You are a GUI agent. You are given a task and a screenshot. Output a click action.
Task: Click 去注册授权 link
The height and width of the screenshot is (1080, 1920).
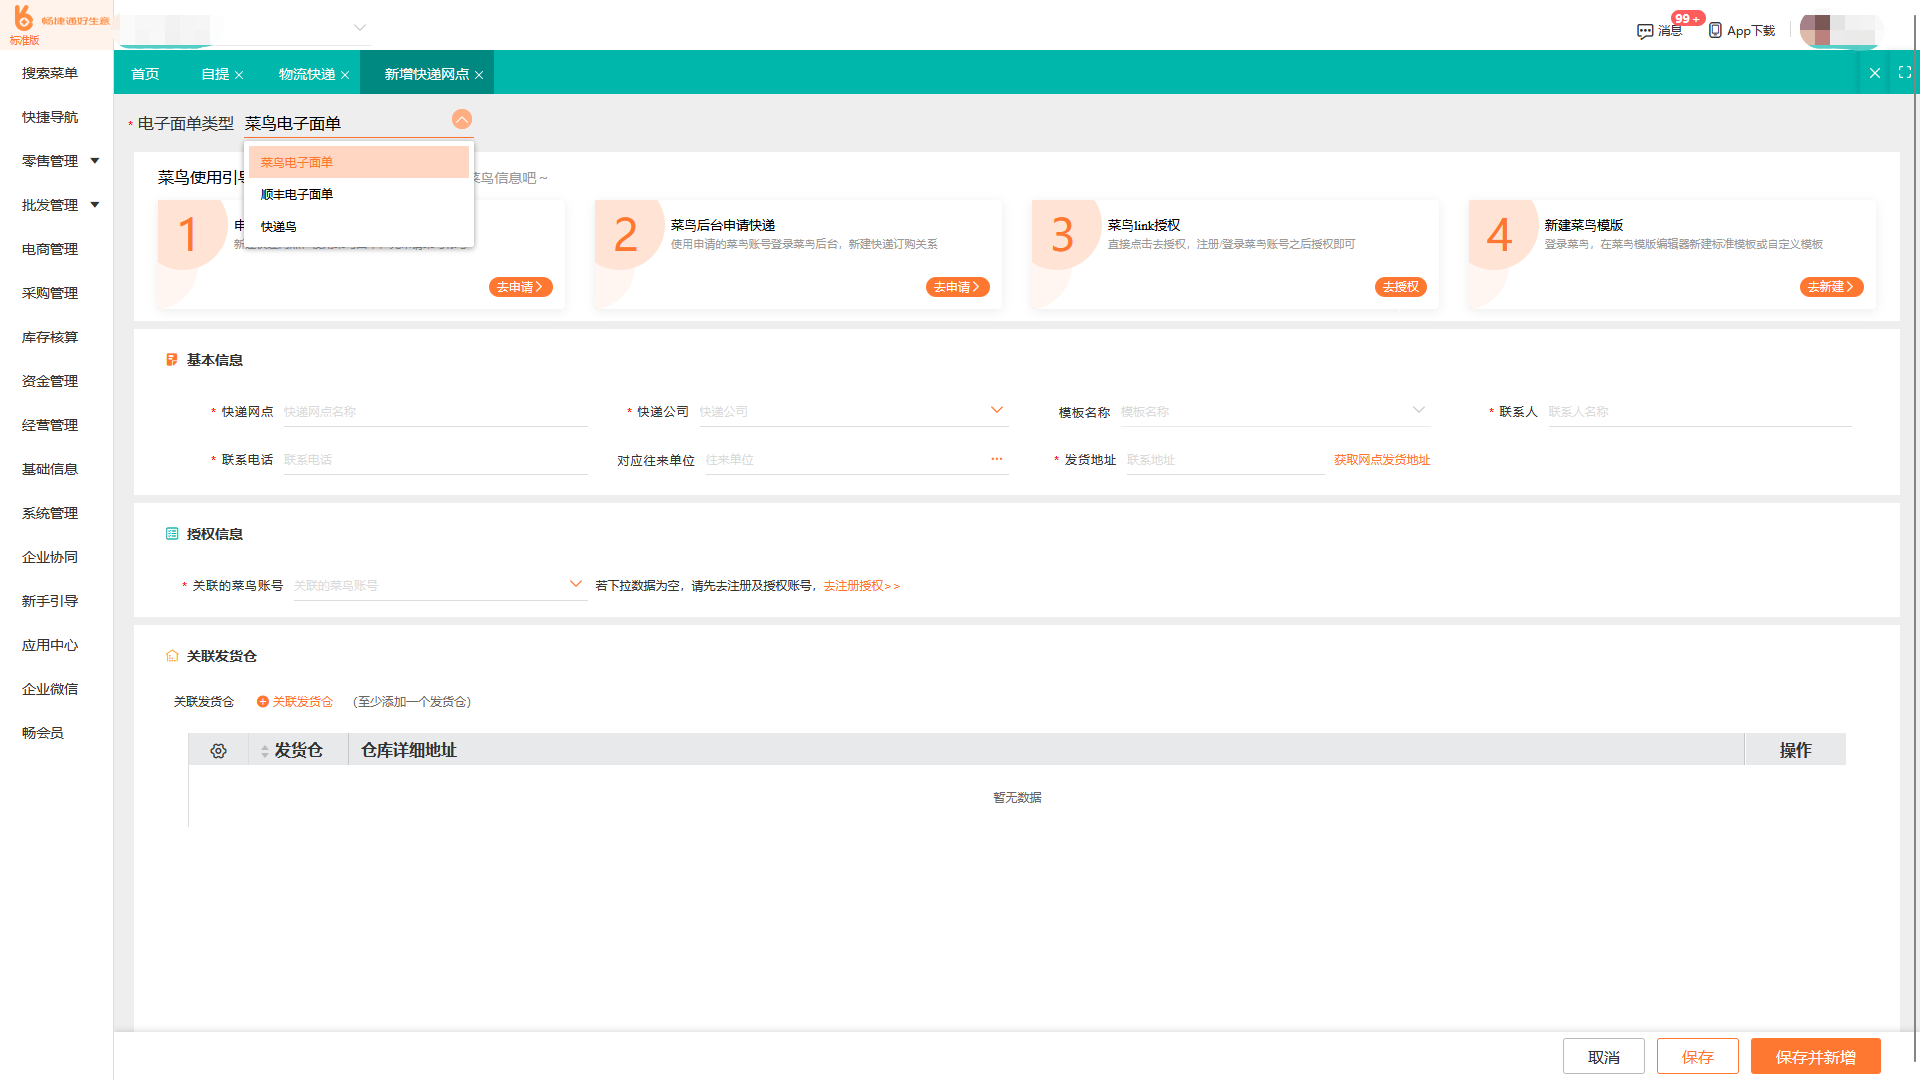[x=858, y=585]
